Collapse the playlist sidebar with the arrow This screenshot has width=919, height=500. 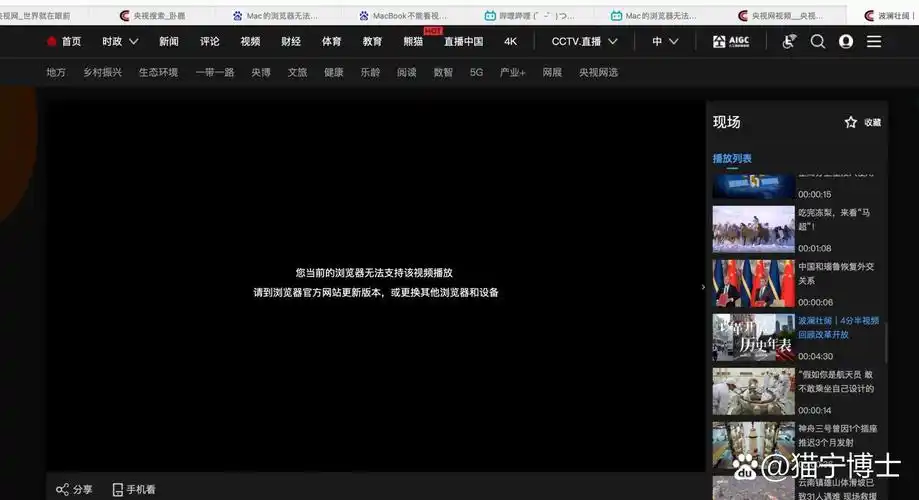click(702, 287)
